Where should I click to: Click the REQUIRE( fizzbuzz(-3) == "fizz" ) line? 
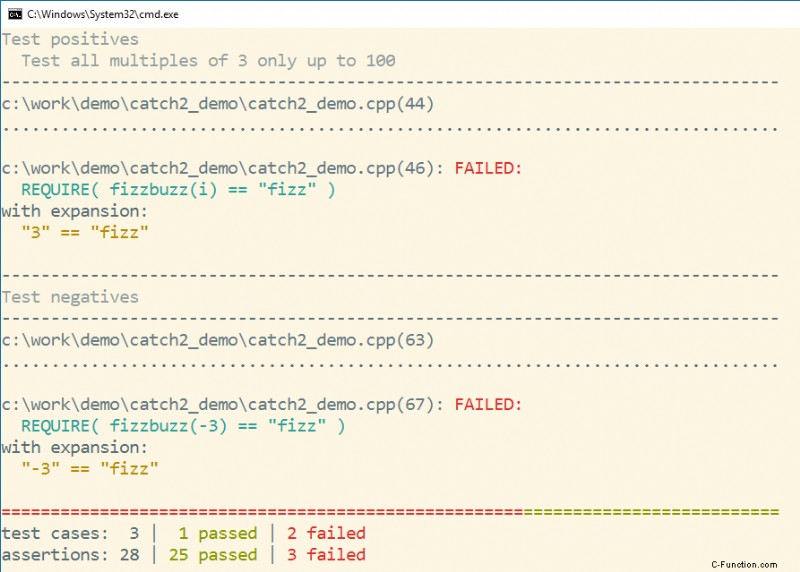point(183,426)
